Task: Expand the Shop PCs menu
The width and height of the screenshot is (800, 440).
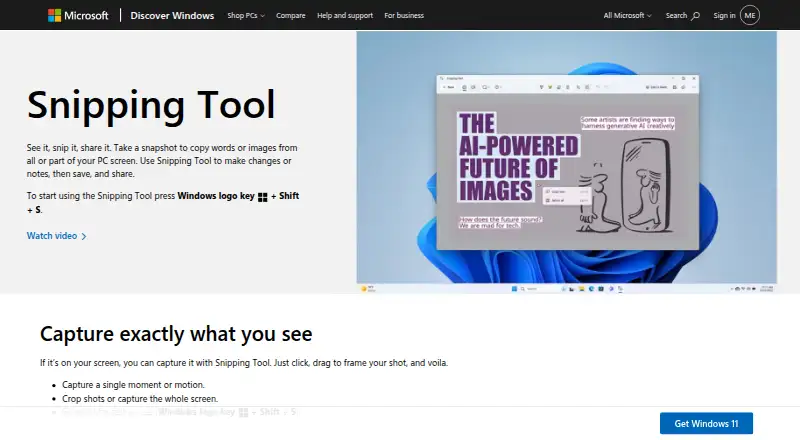Action: pyautogui.click(x=246, y=15)
